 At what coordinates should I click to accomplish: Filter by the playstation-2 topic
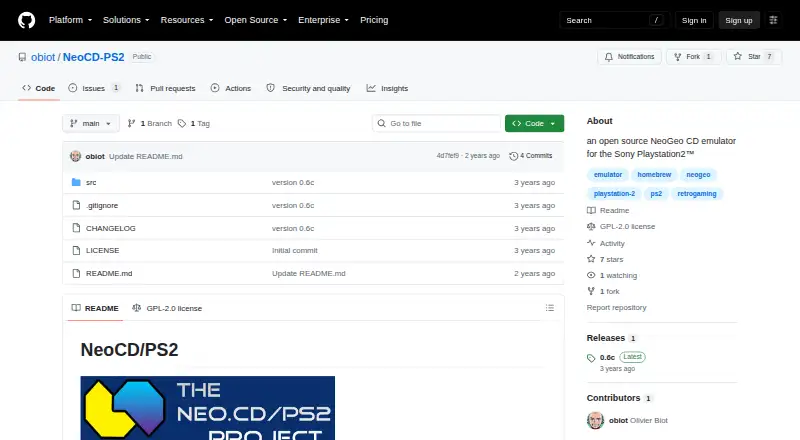(614, 193)
